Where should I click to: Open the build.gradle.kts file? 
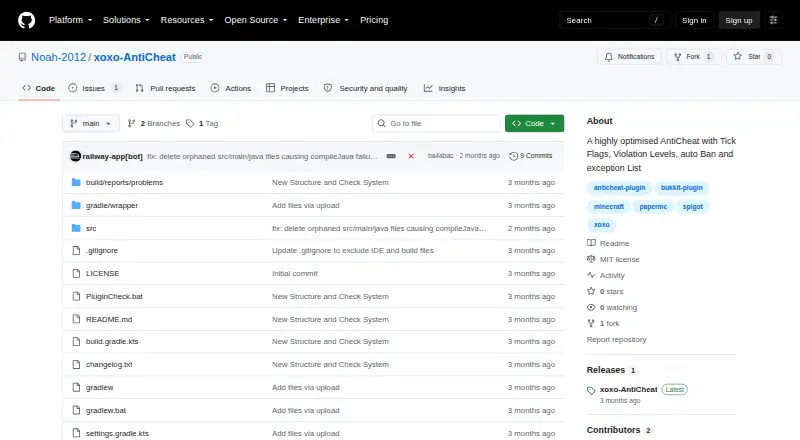(112, 341)
